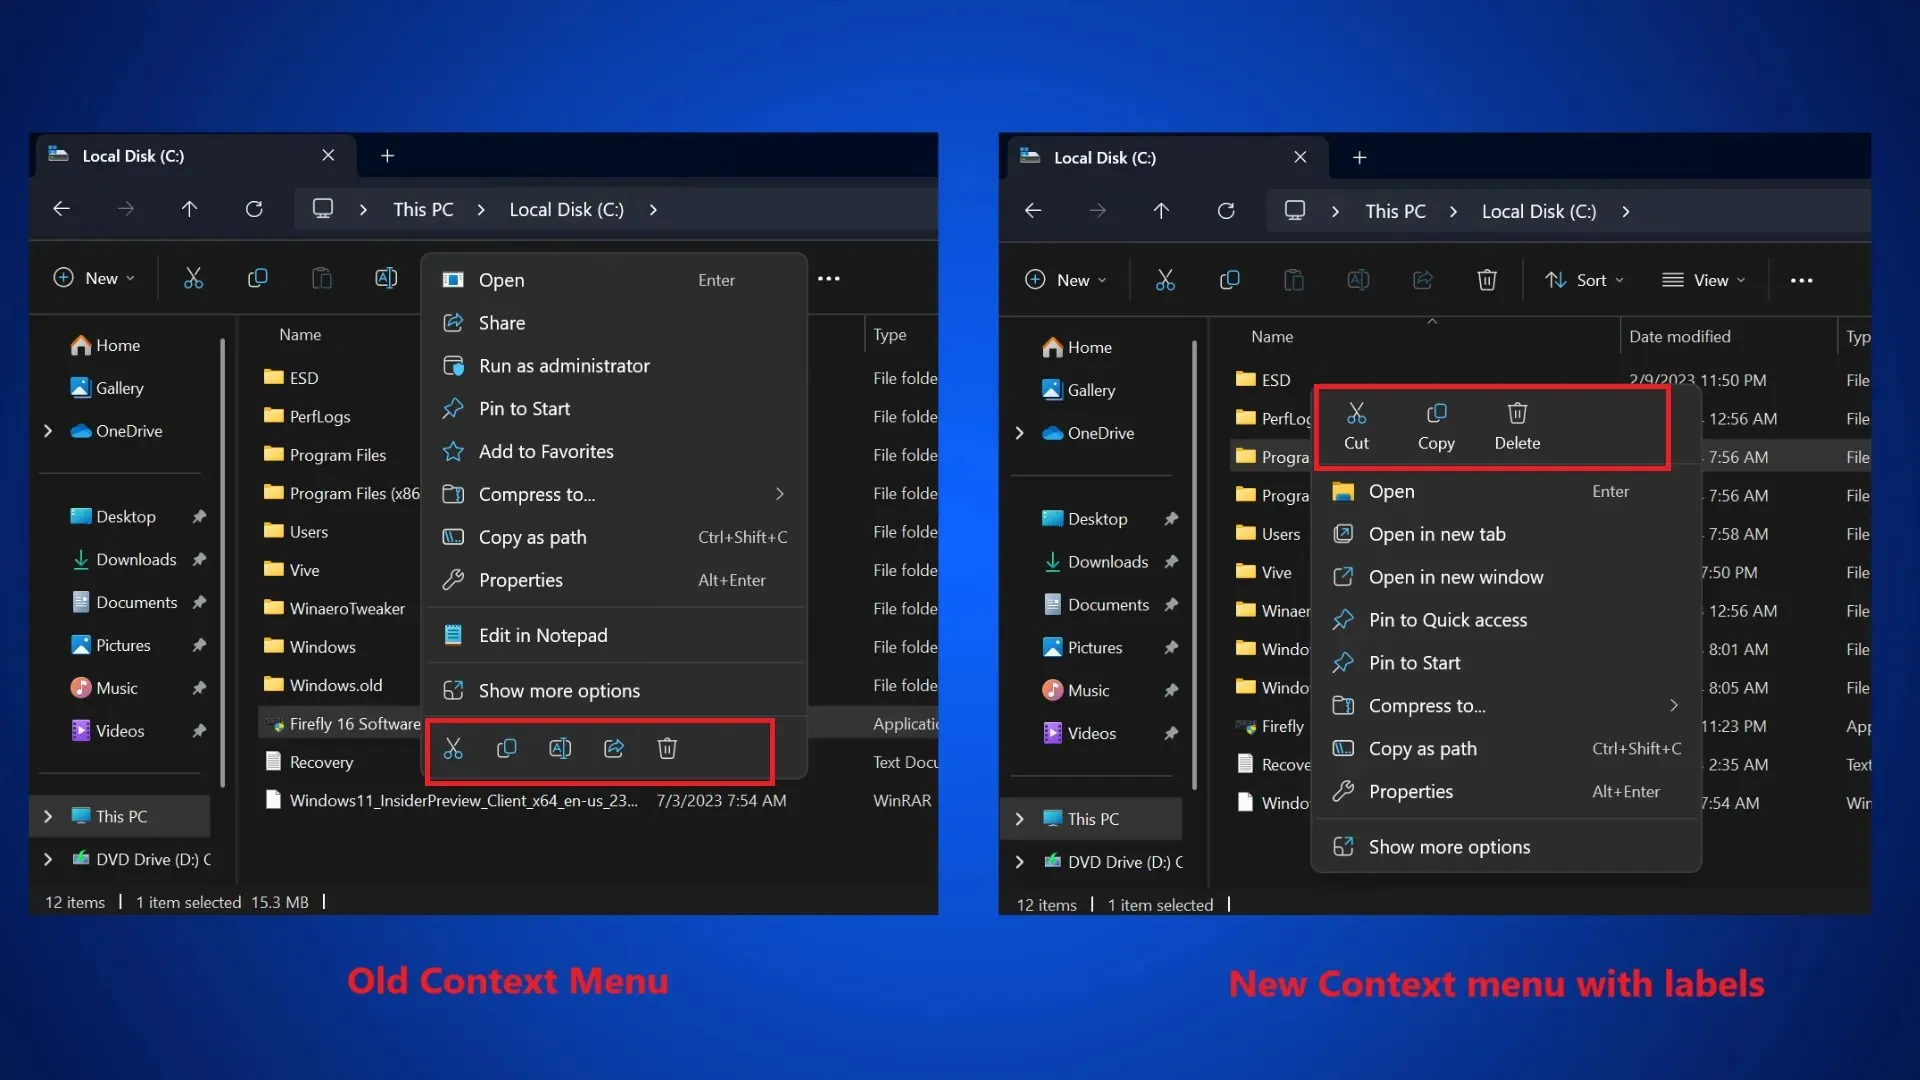The height and width of the screenshot is (1080, 1920).
Task: Select Show more options menu entry
Action: click(1449, 845)
